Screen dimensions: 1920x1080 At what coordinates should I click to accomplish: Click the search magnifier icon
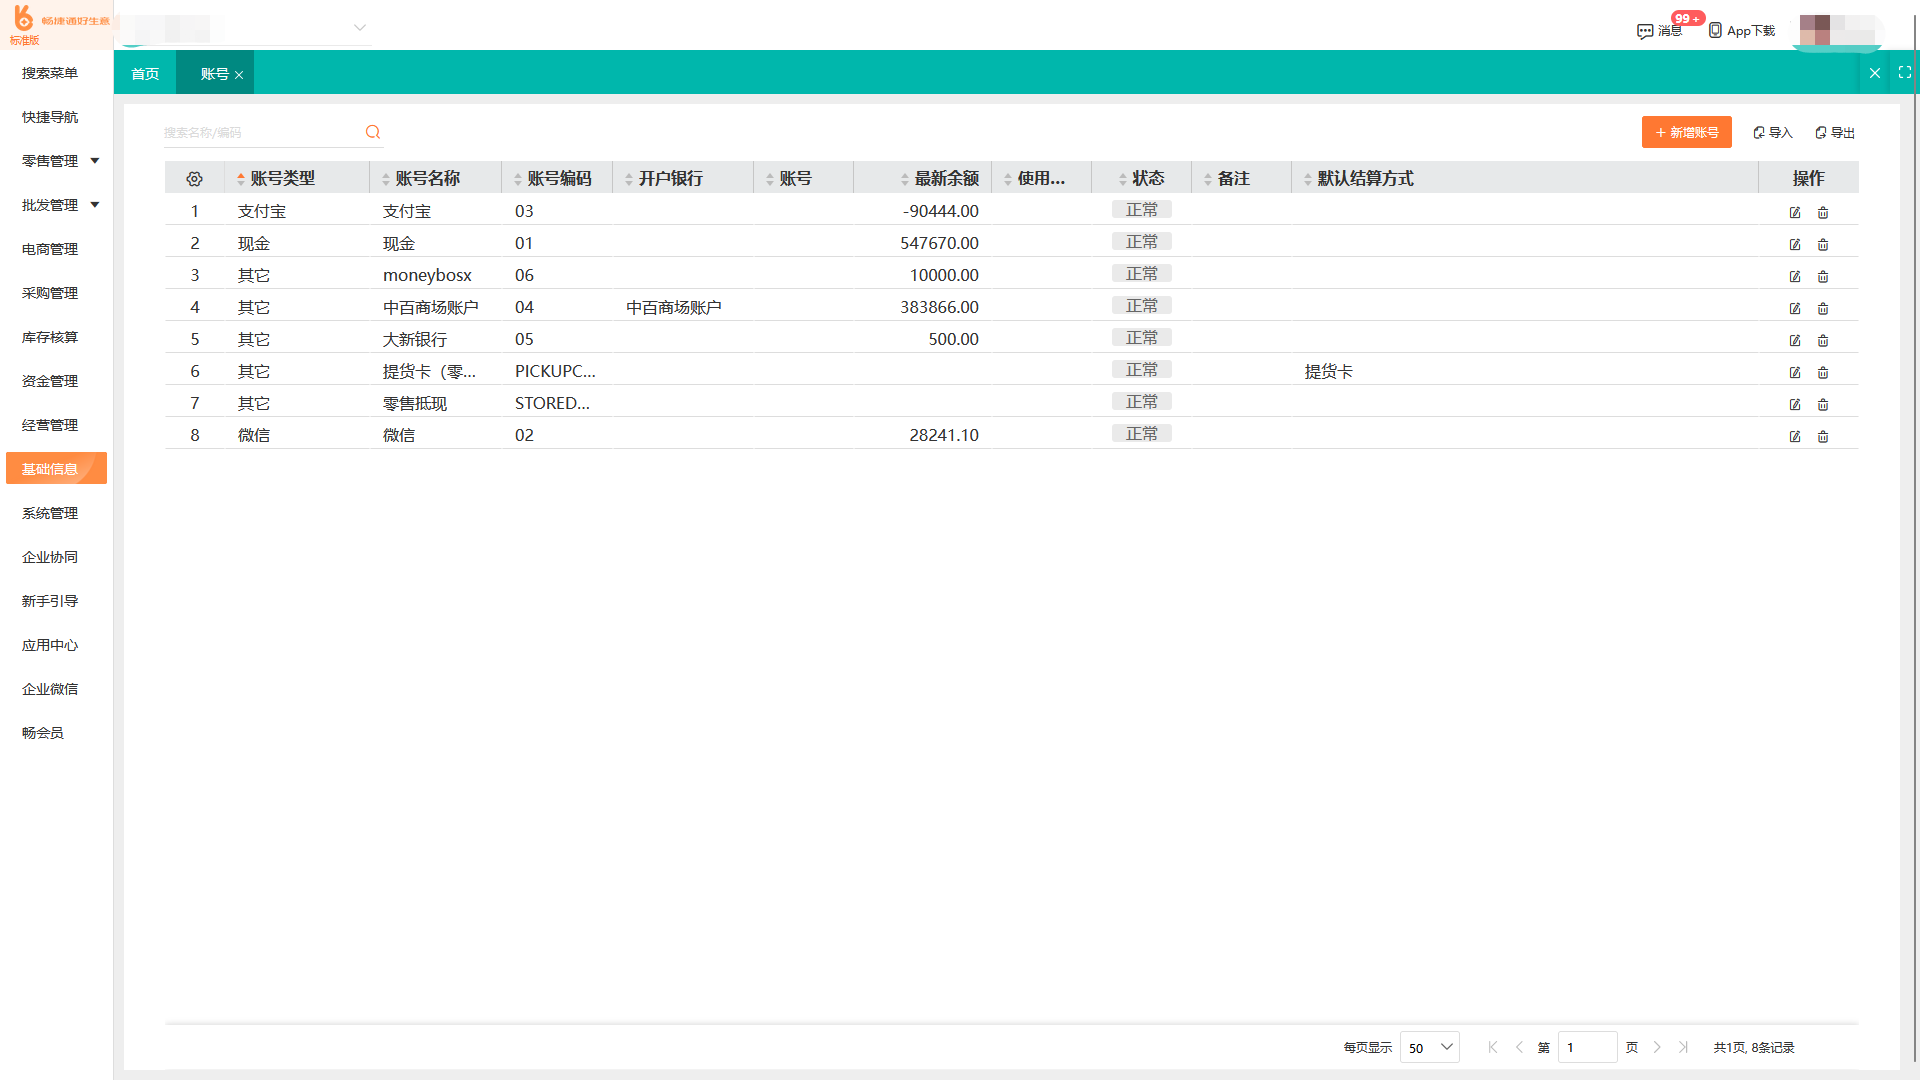pos(373,132)
